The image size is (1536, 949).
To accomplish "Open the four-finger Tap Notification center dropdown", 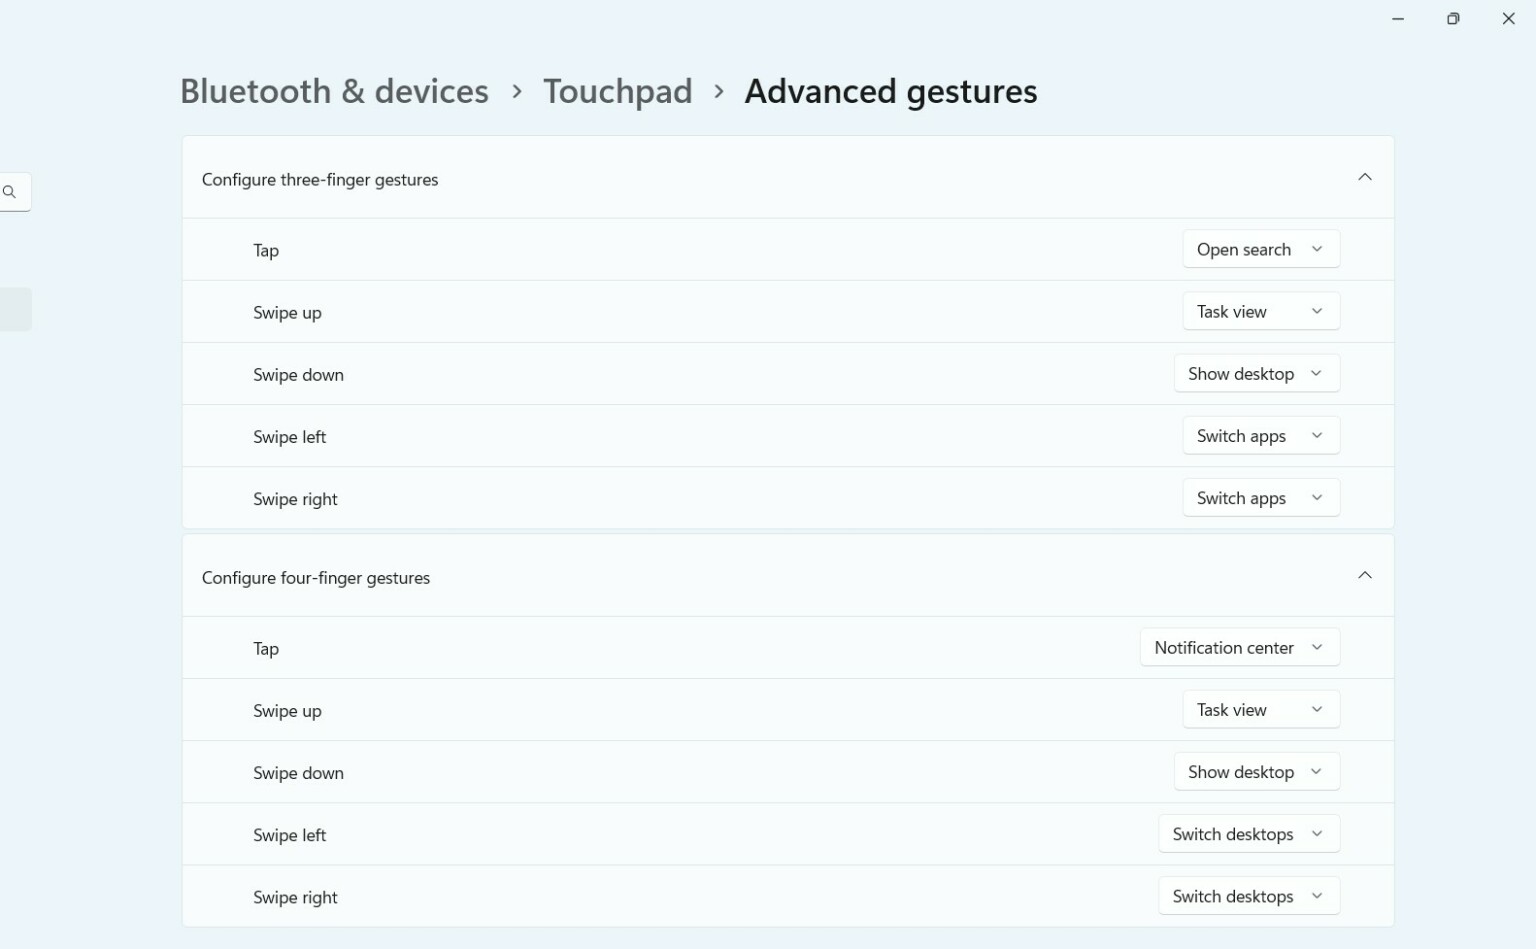I will point(1239,647).
